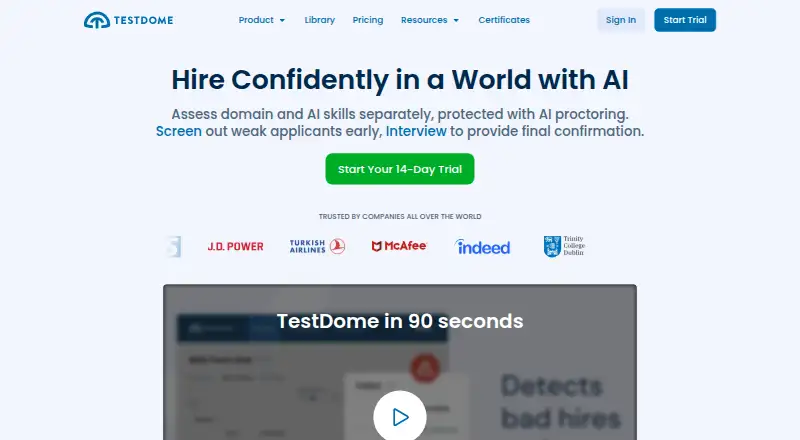Image resolution: width=800 pixels, height=440 pixels.
Task: Follow the Screen link in subtitle
Action: pyautogui.click(x=179, y=131)
